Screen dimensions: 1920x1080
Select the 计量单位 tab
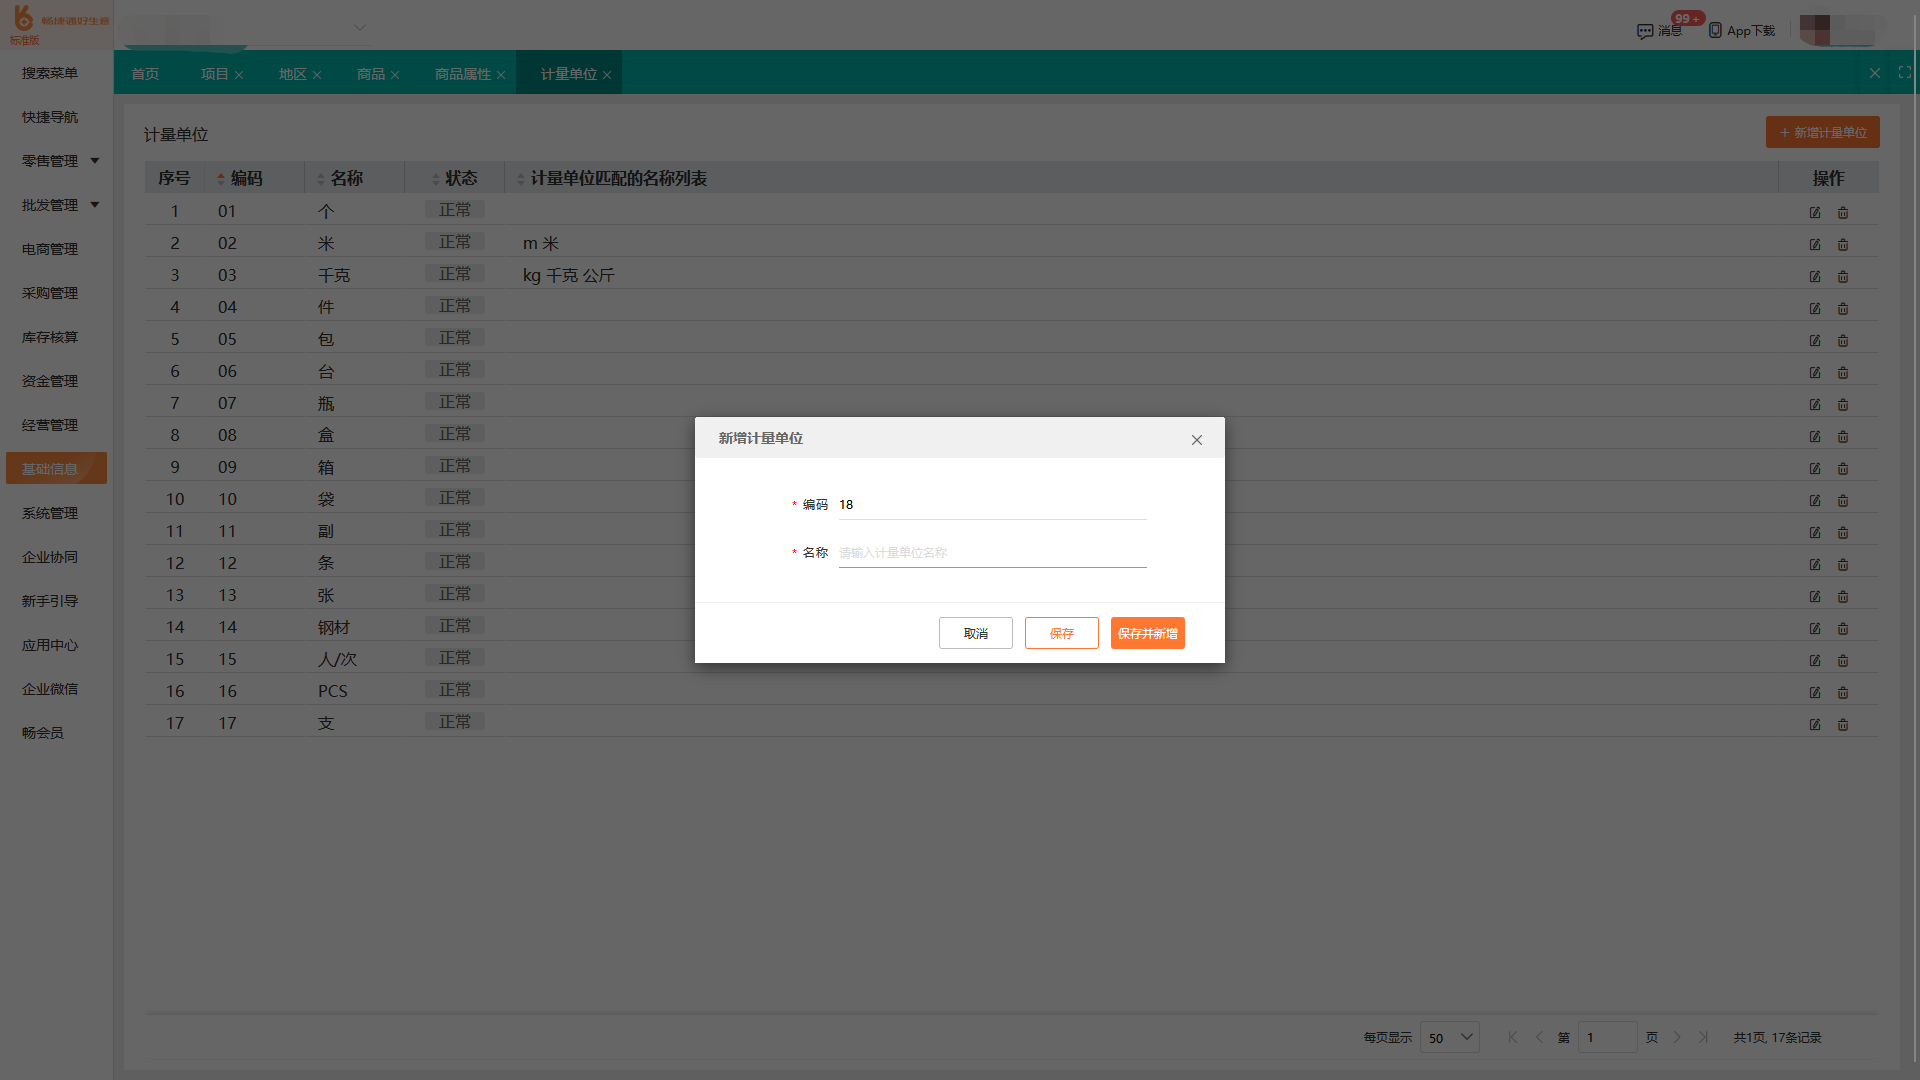568,73
